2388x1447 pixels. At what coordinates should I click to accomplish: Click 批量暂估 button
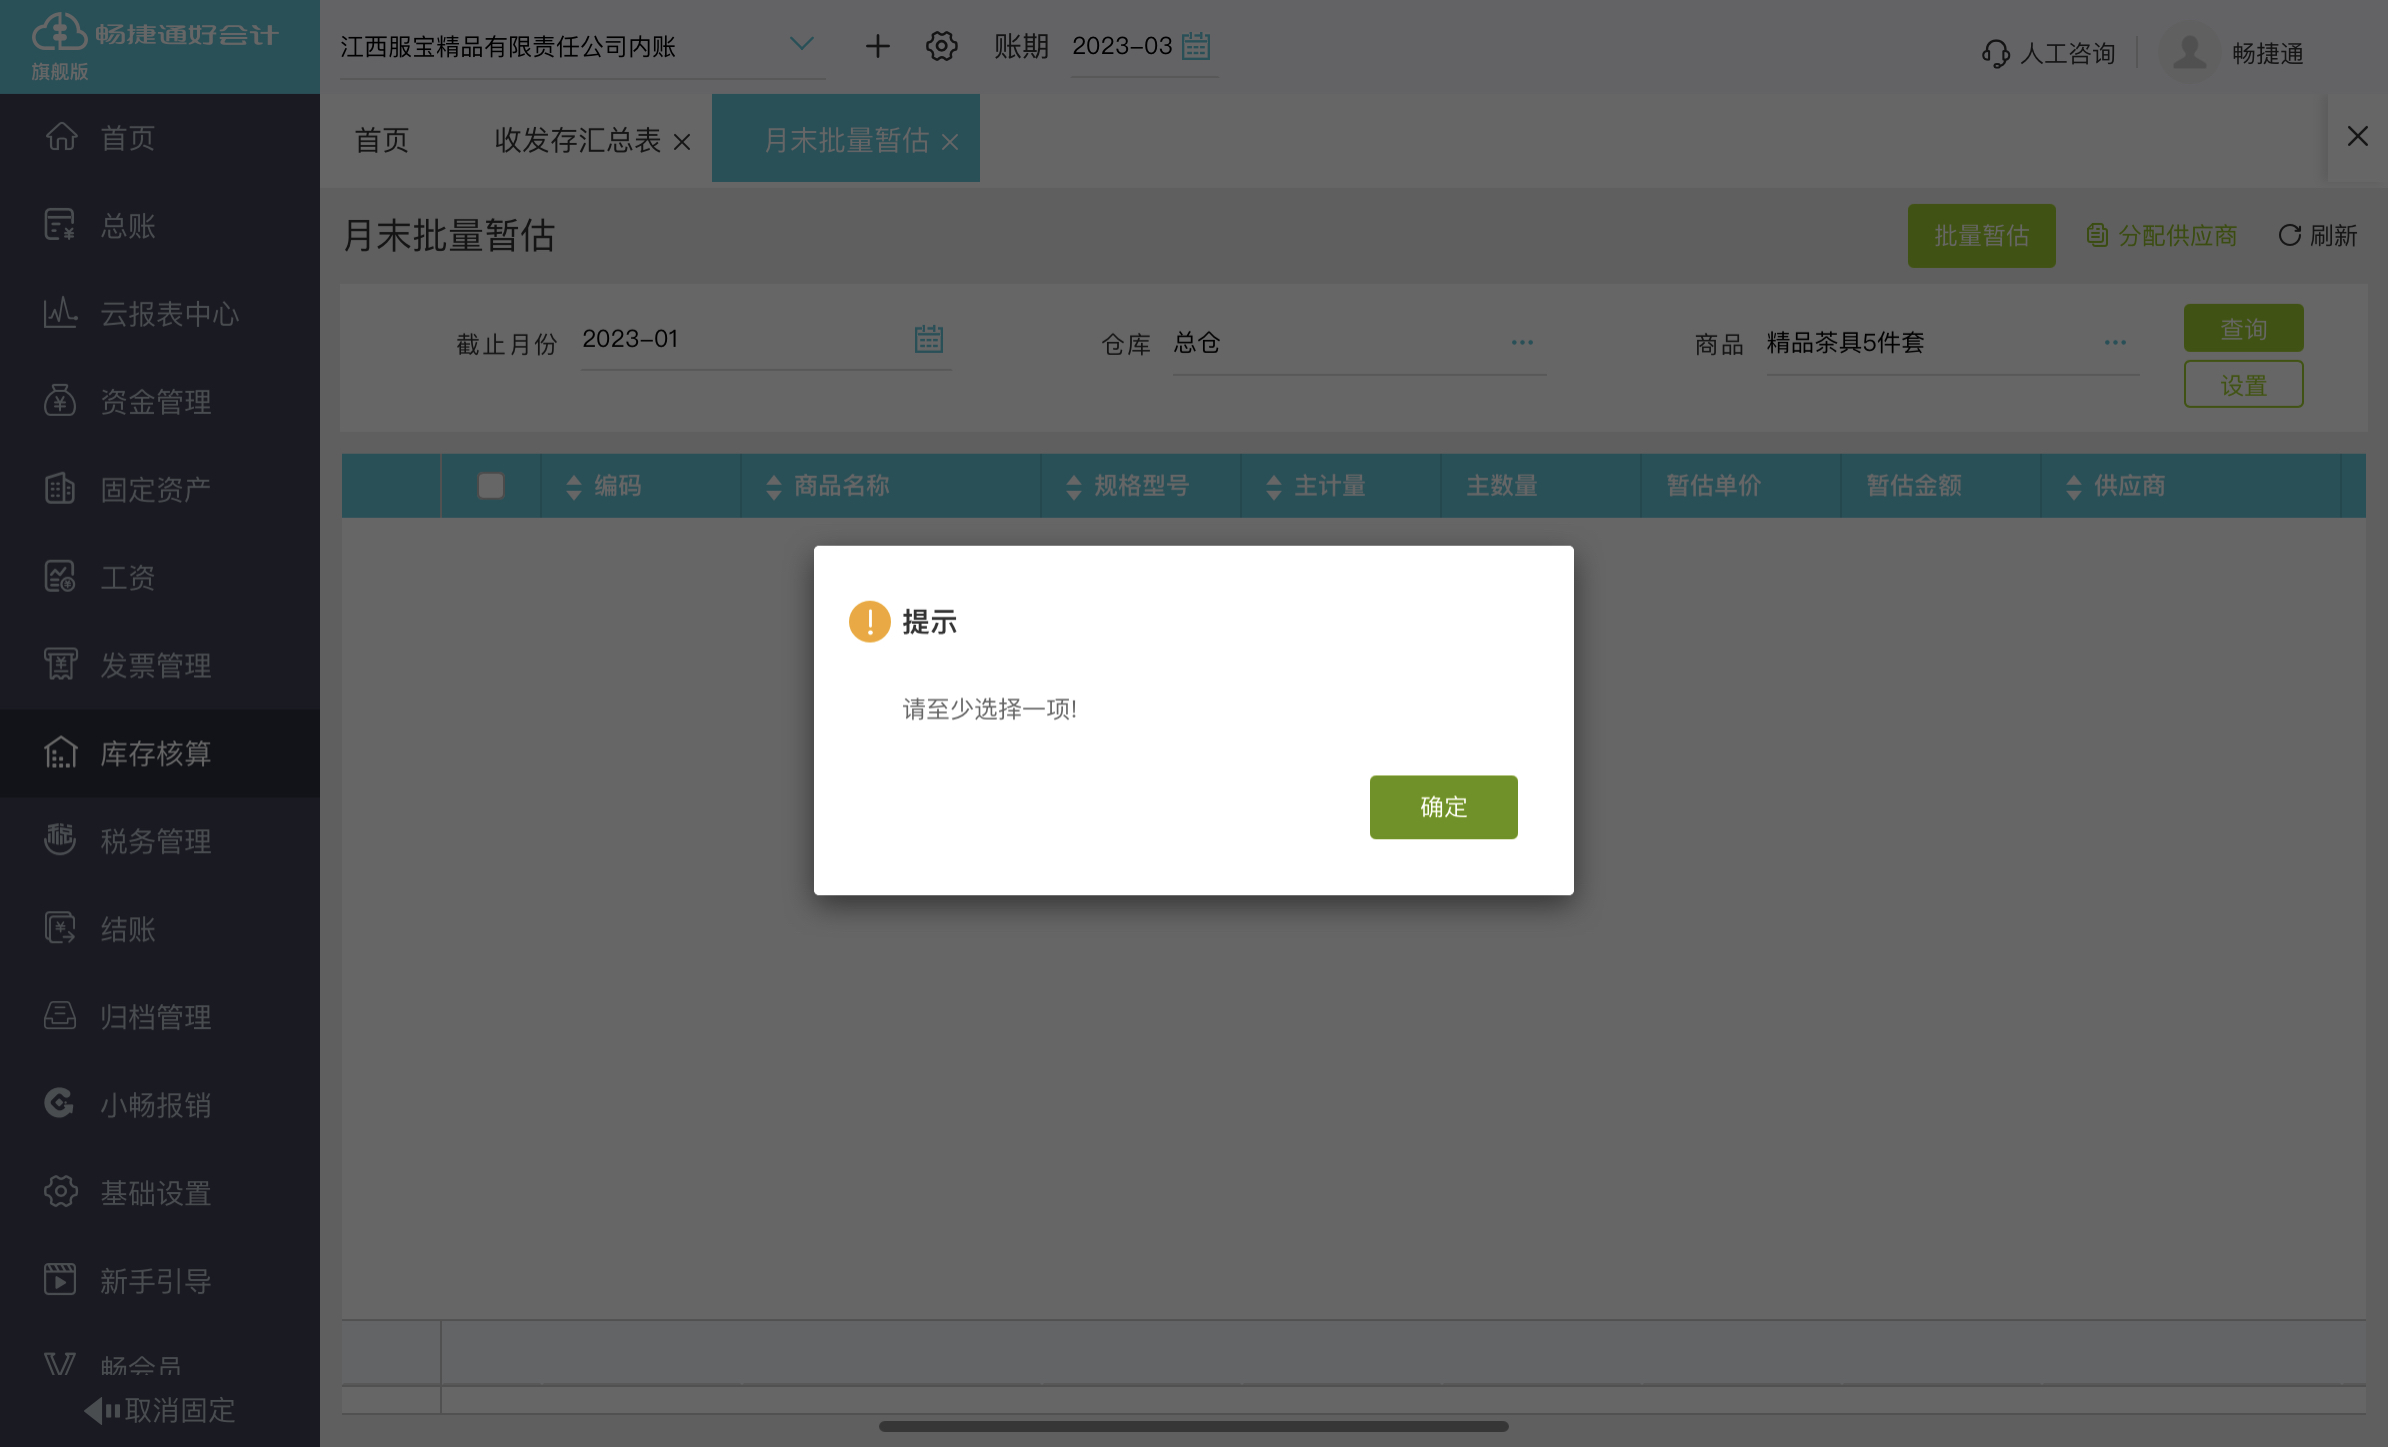coord(1982,237)
